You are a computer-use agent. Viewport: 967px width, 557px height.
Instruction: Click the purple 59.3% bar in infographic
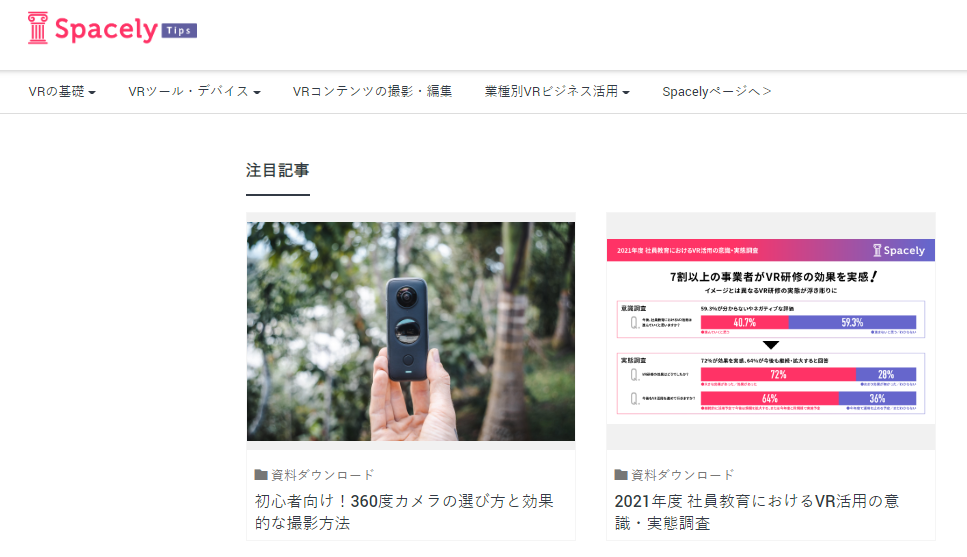click(852, 322)
